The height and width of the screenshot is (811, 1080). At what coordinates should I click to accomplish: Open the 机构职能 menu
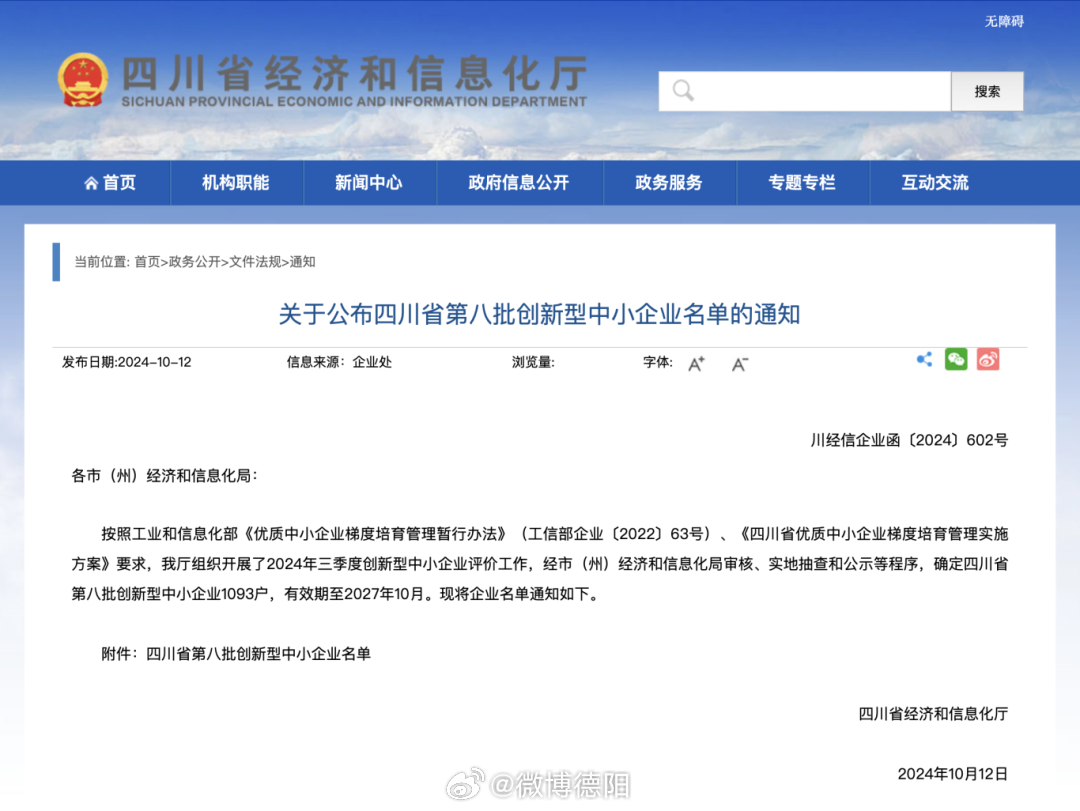236,183
